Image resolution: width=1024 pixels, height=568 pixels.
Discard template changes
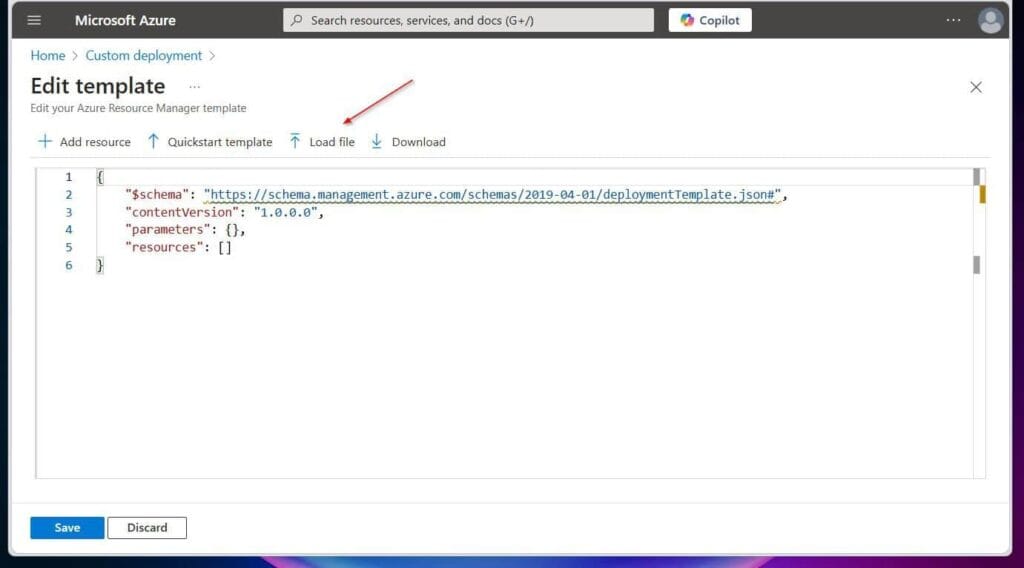[x=147, y=528]
